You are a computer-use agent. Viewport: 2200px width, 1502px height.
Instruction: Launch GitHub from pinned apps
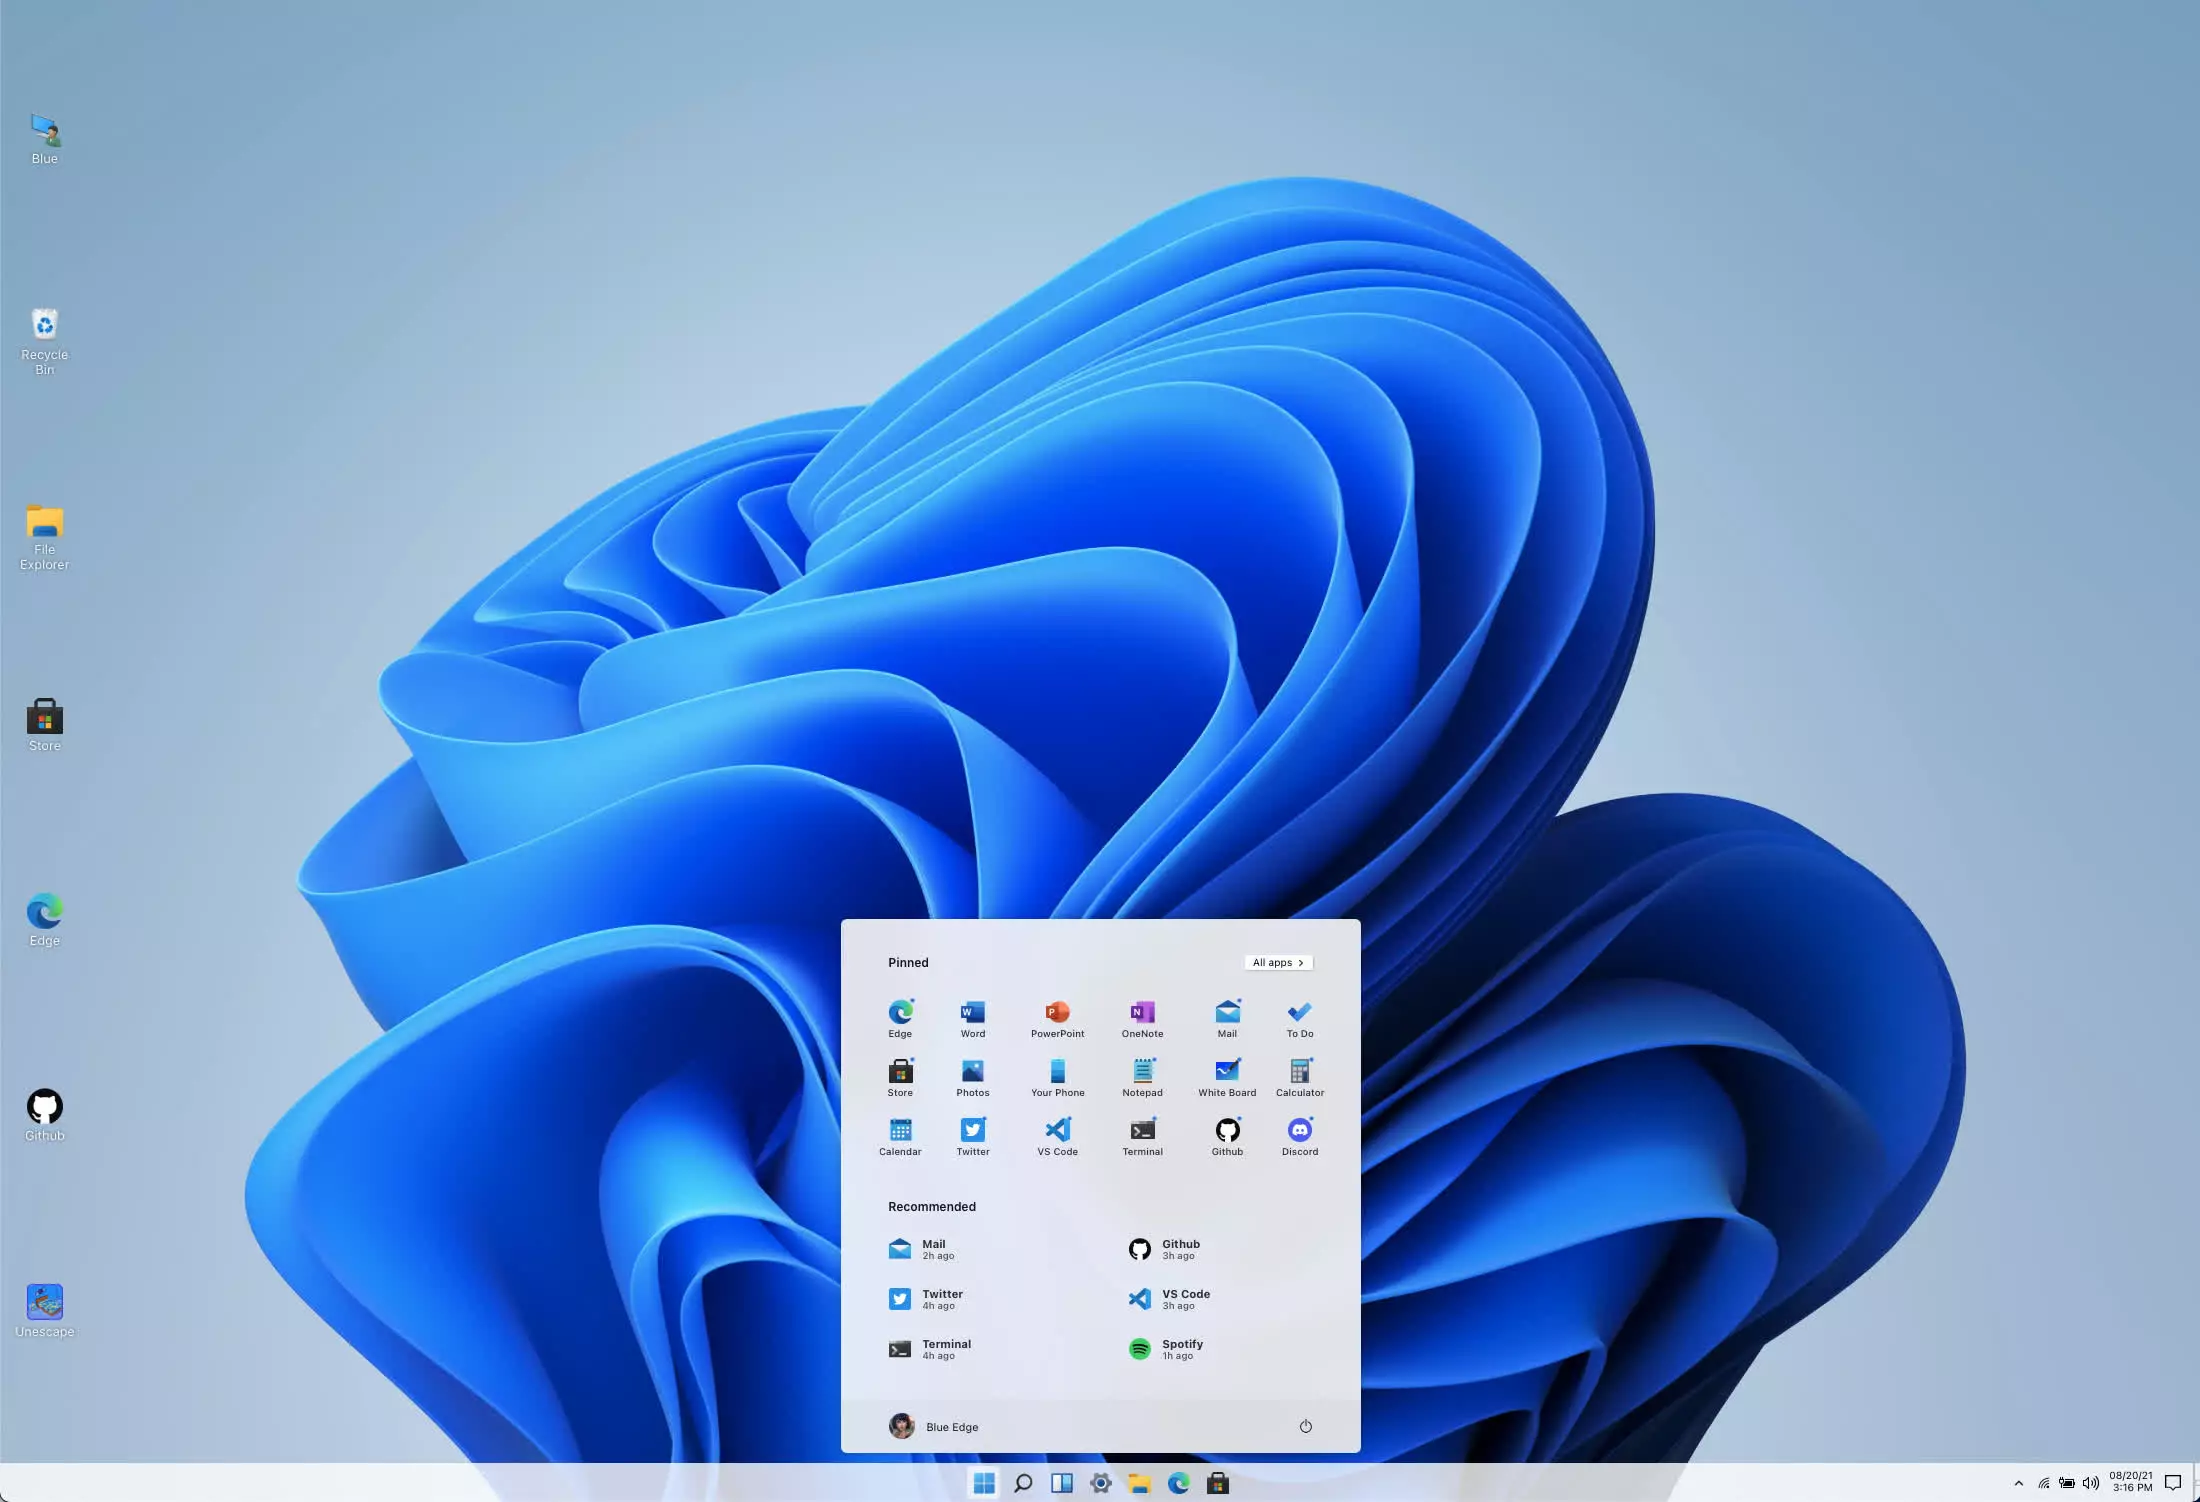pos(1225,1129)
